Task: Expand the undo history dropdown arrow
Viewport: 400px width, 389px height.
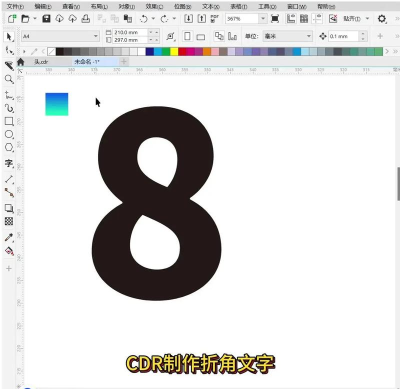Action: [x=153, y=19]
